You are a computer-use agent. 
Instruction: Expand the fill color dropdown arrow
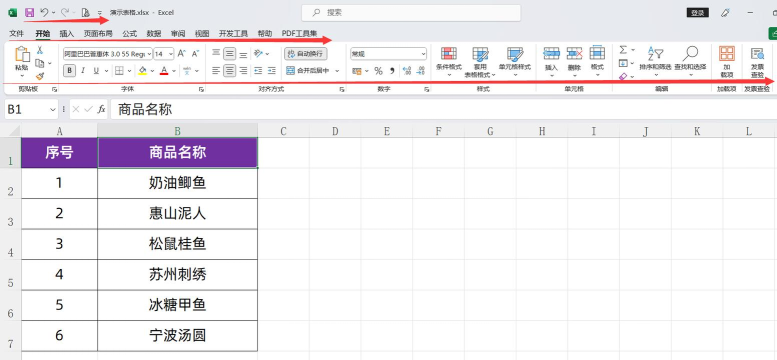[153, 71]
